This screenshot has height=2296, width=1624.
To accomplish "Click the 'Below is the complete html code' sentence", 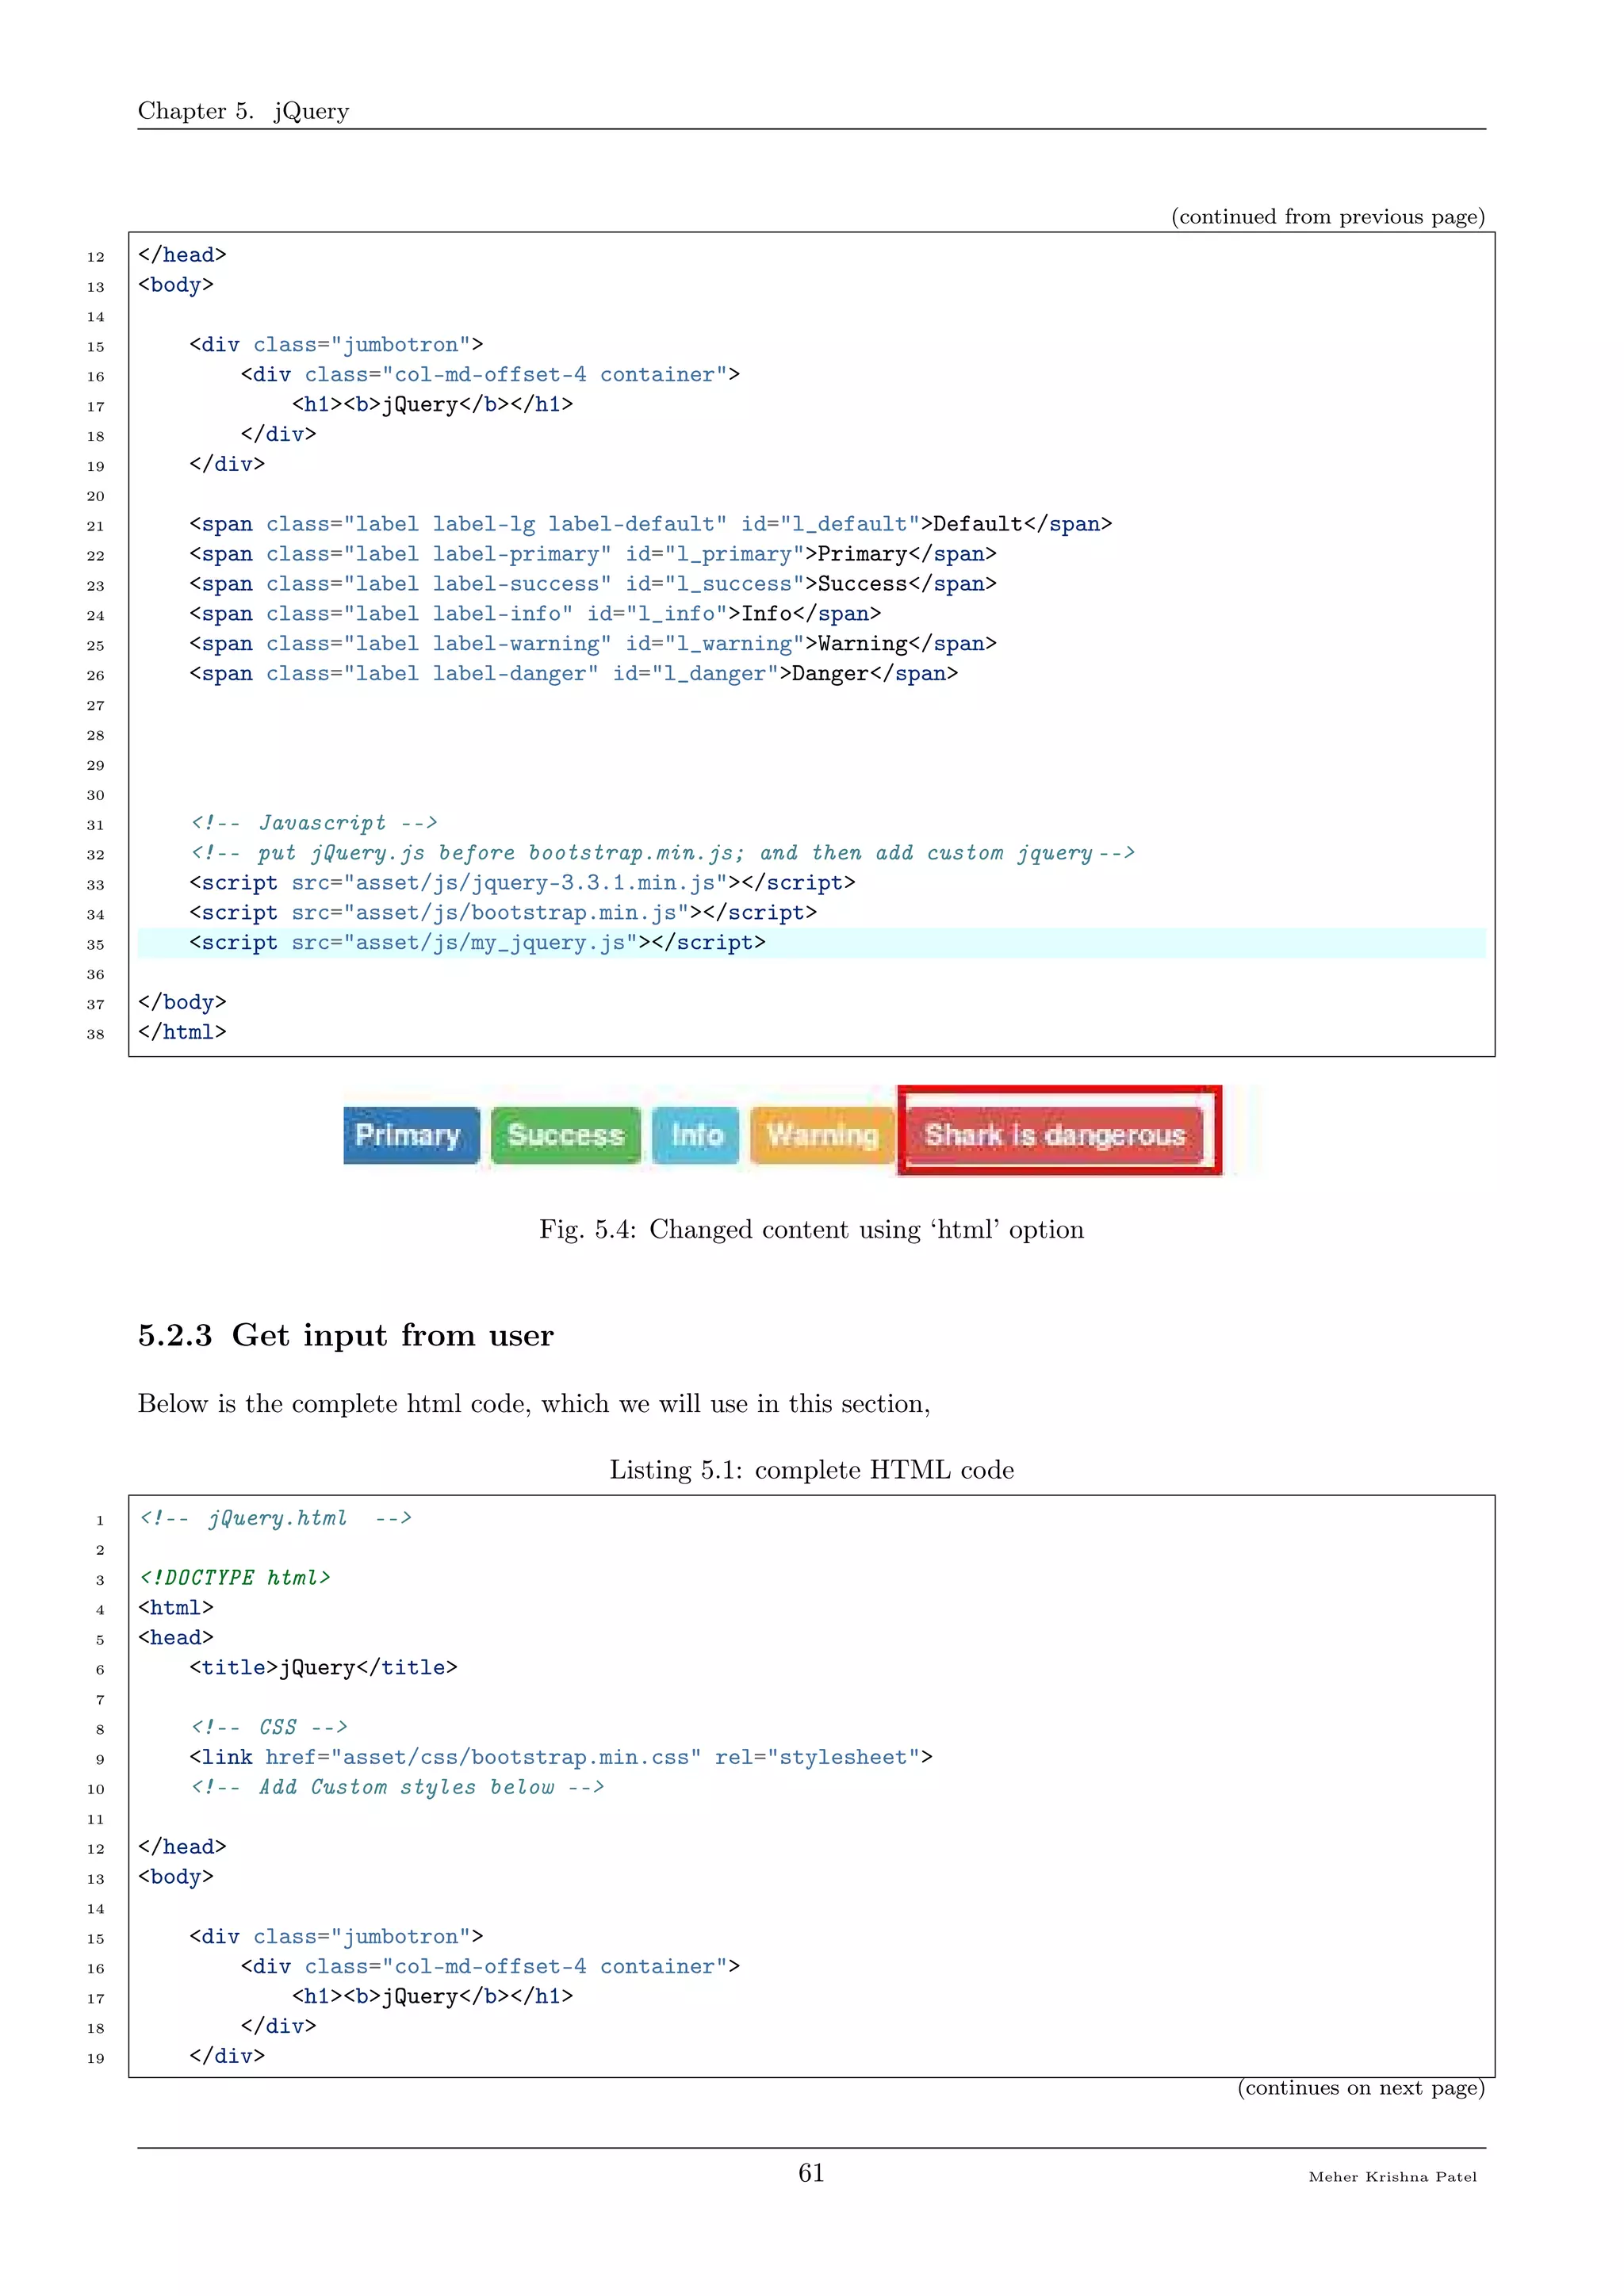I will pyautogui.click(x=533, y=1404).
